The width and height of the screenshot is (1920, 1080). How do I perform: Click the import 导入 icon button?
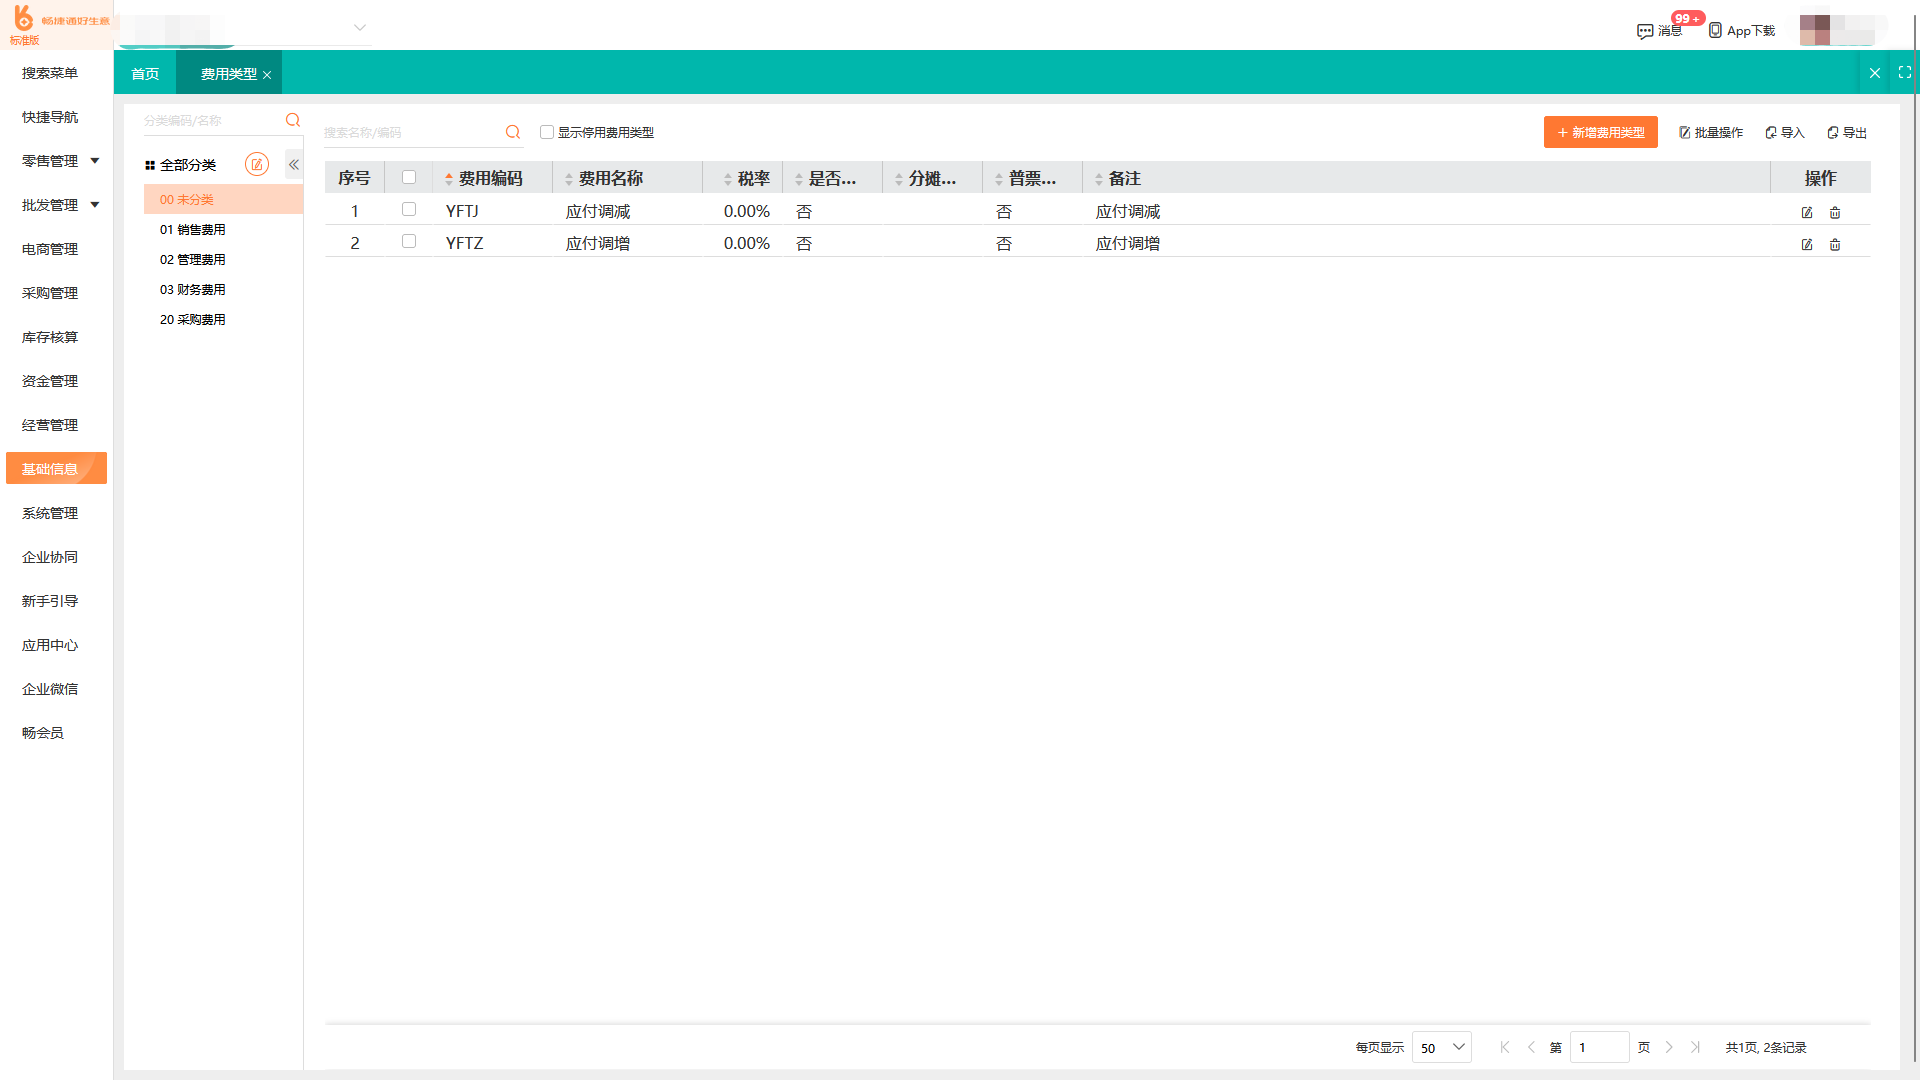1787,132
